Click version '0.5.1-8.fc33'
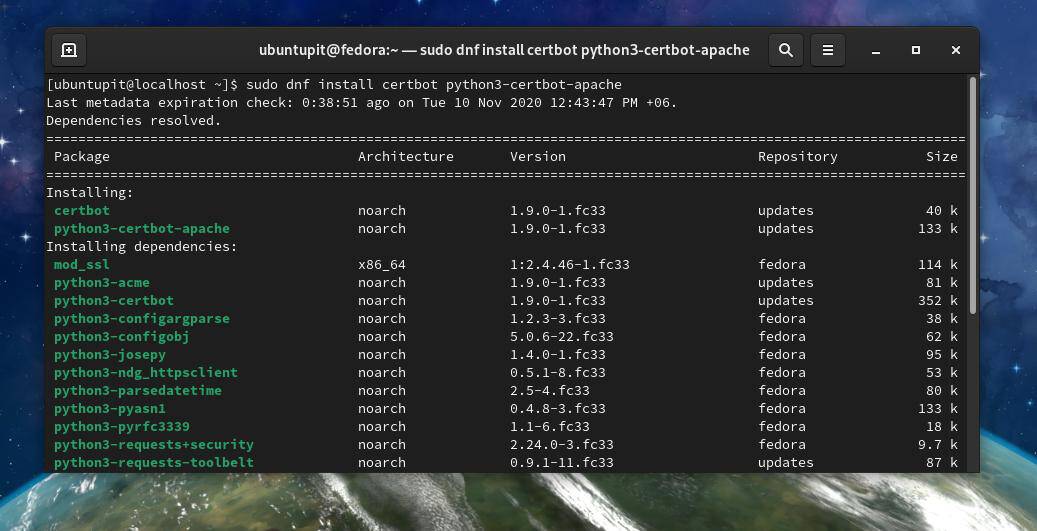 pos(558,372)
